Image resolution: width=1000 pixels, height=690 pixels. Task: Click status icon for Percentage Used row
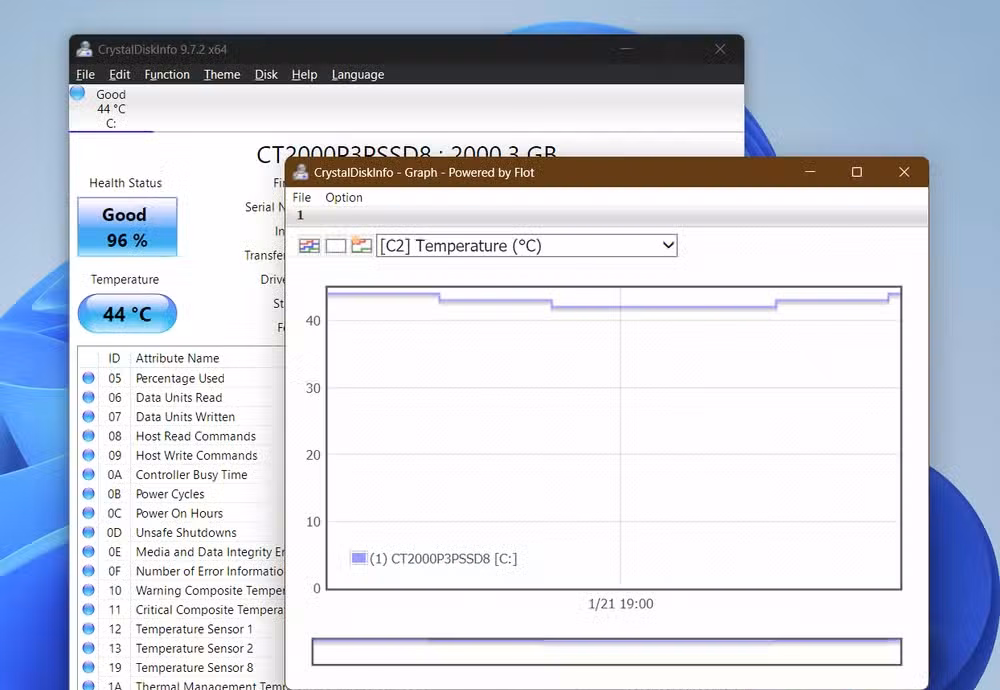(x=89, y=378)
